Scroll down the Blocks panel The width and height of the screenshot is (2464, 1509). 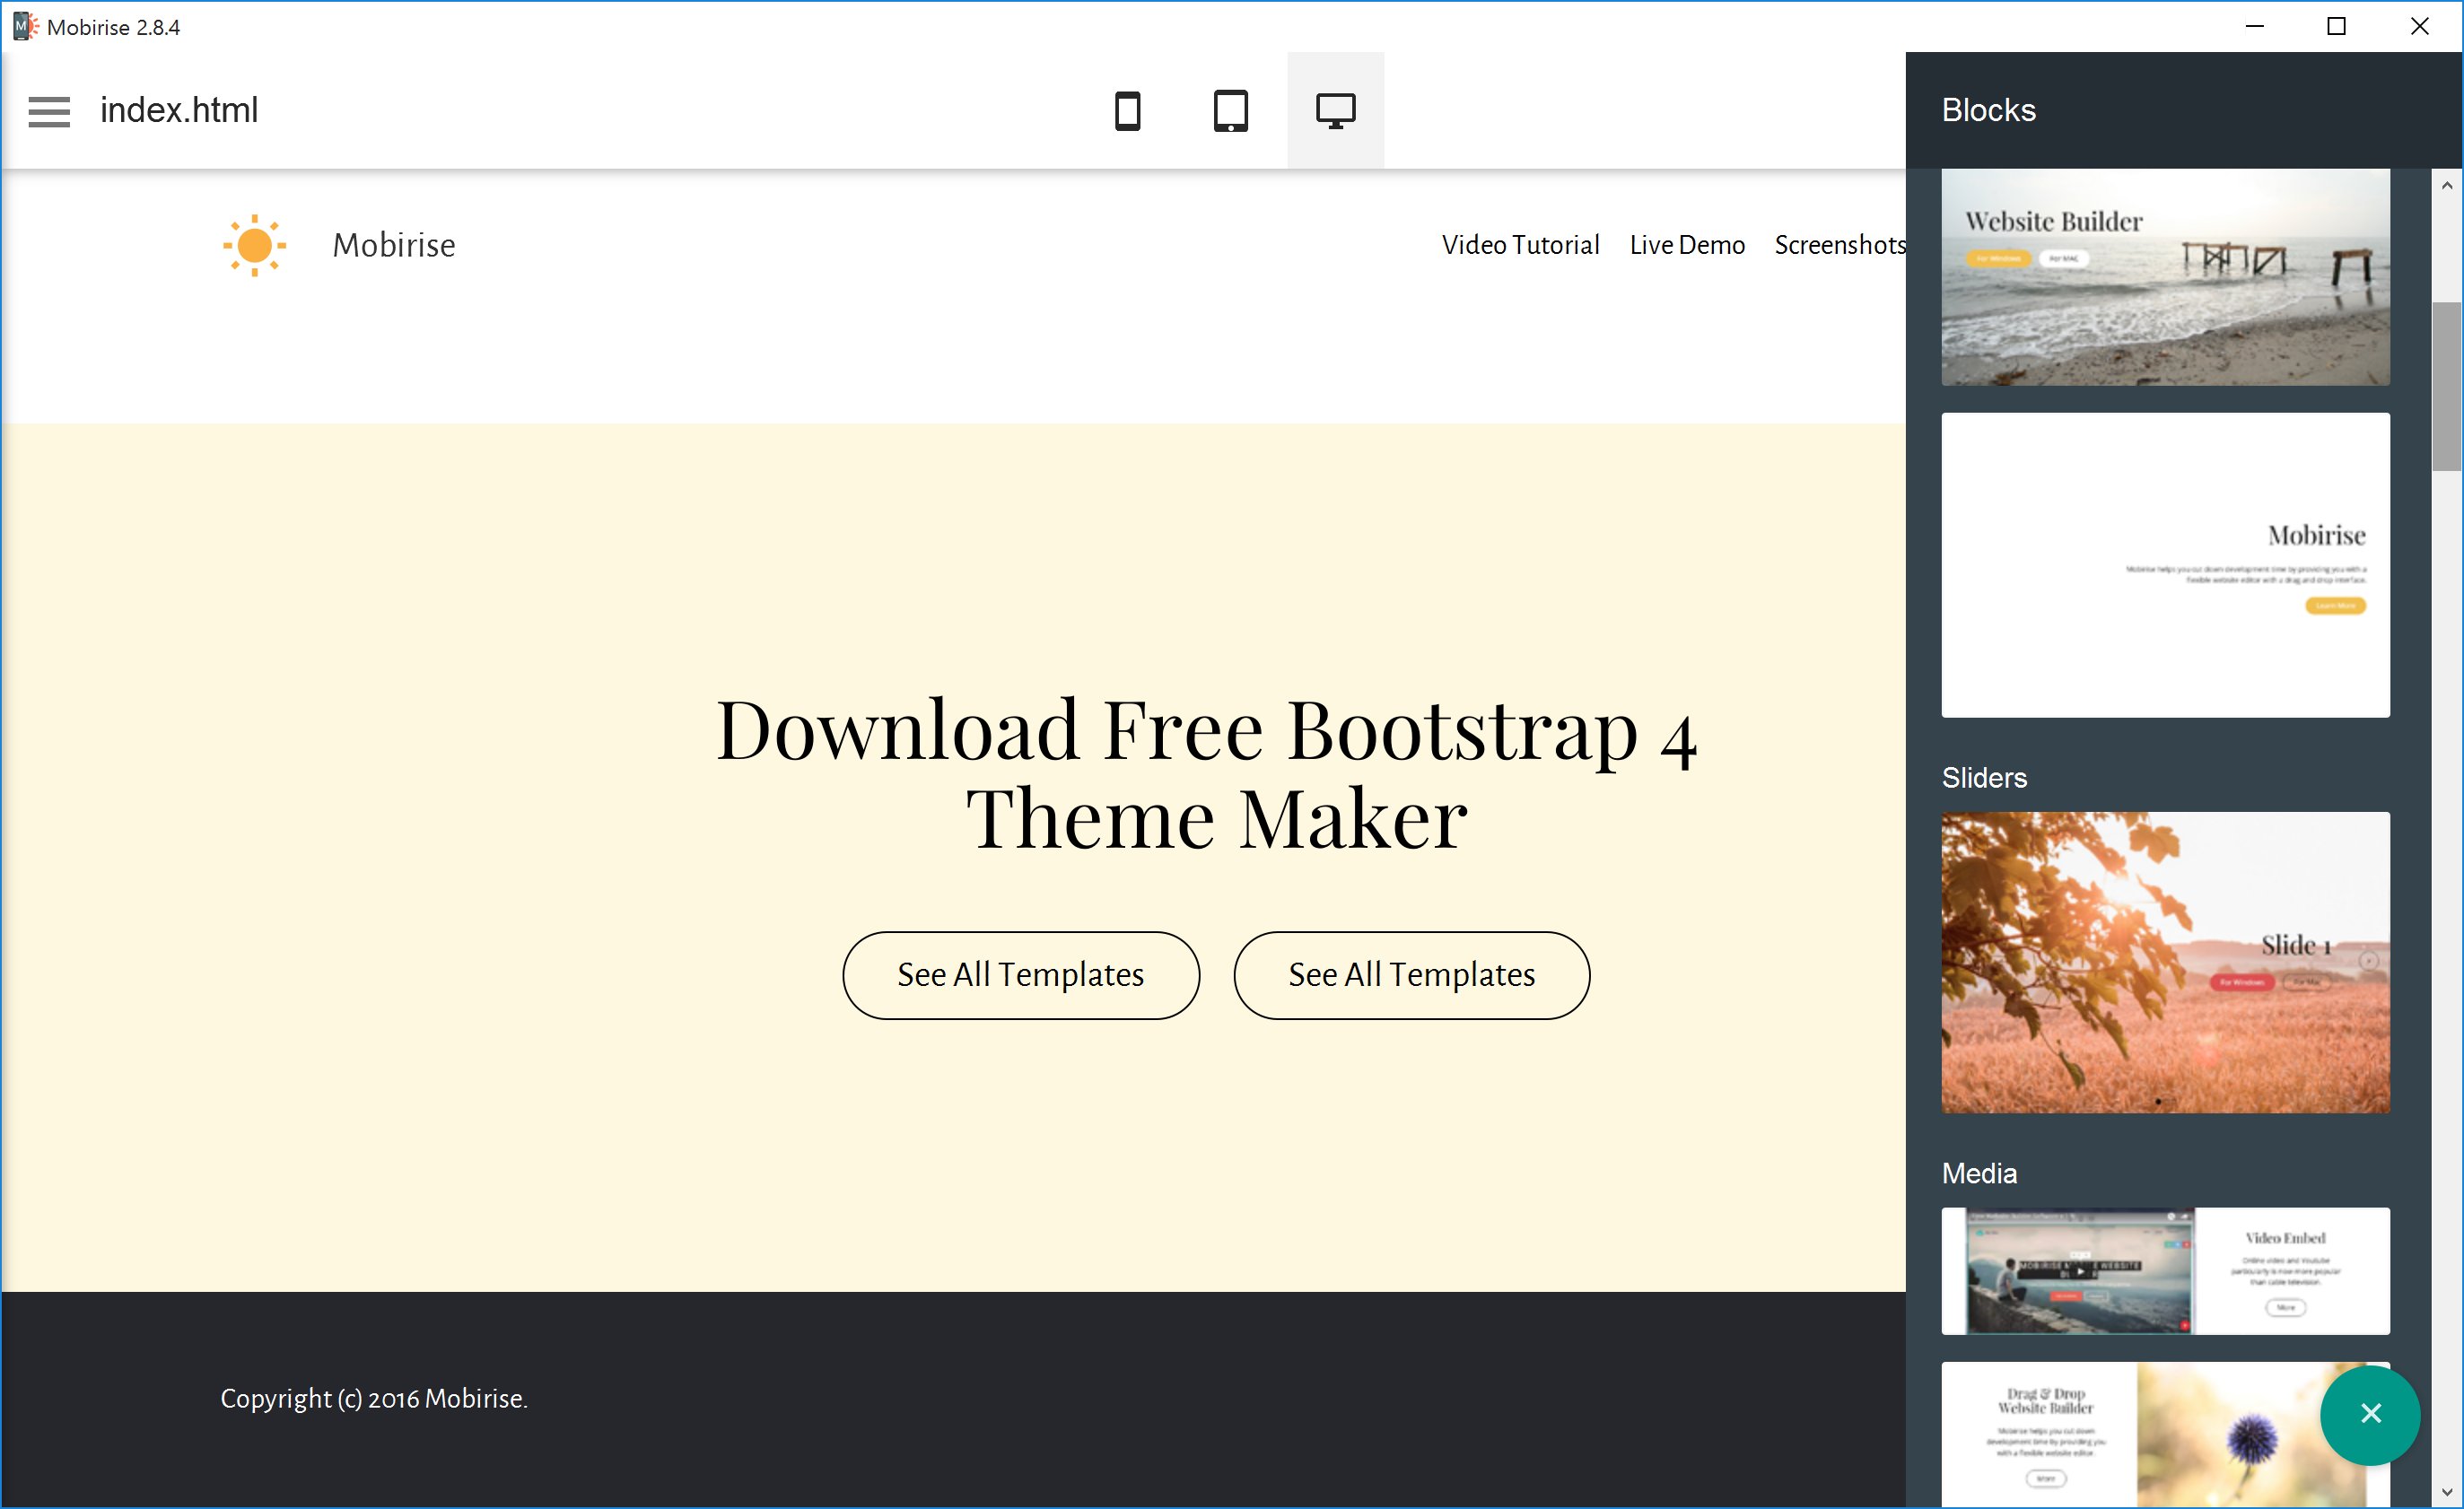tap(2446, 1493)
